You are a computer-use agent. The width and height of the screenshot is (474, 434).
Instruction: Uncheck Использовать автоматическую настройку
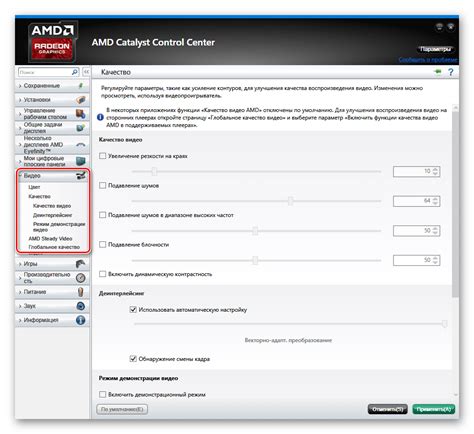[x=133, y=310]
